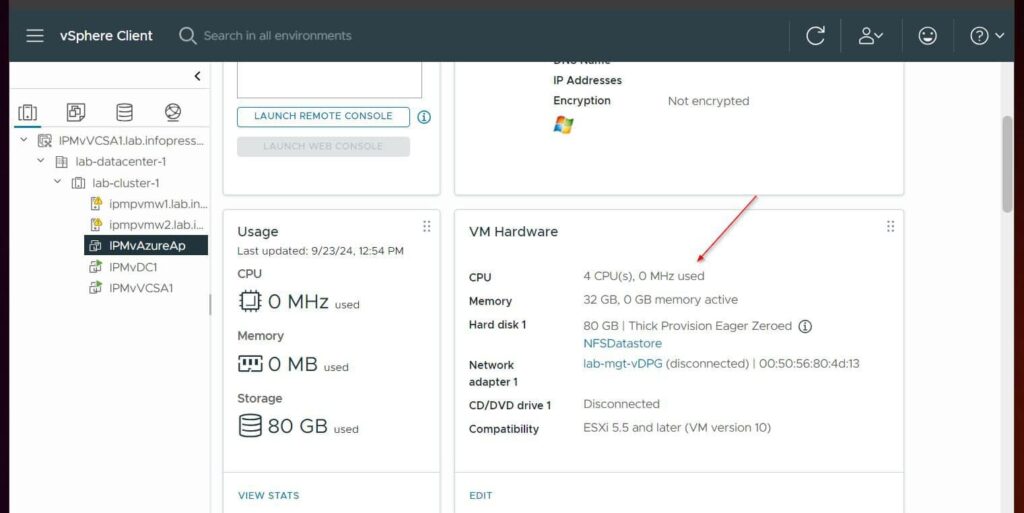Switch to VMs and Templates inventory view
This screenshot has width=1024, height=513.
tap(76, 112)
